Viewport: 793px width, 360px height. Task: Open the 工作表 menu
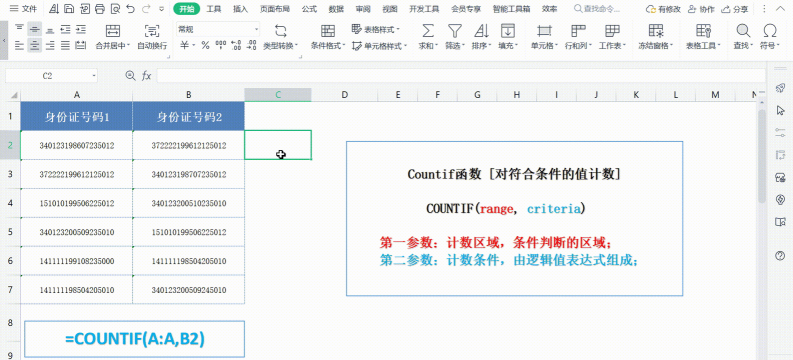[x=612, y=37]
